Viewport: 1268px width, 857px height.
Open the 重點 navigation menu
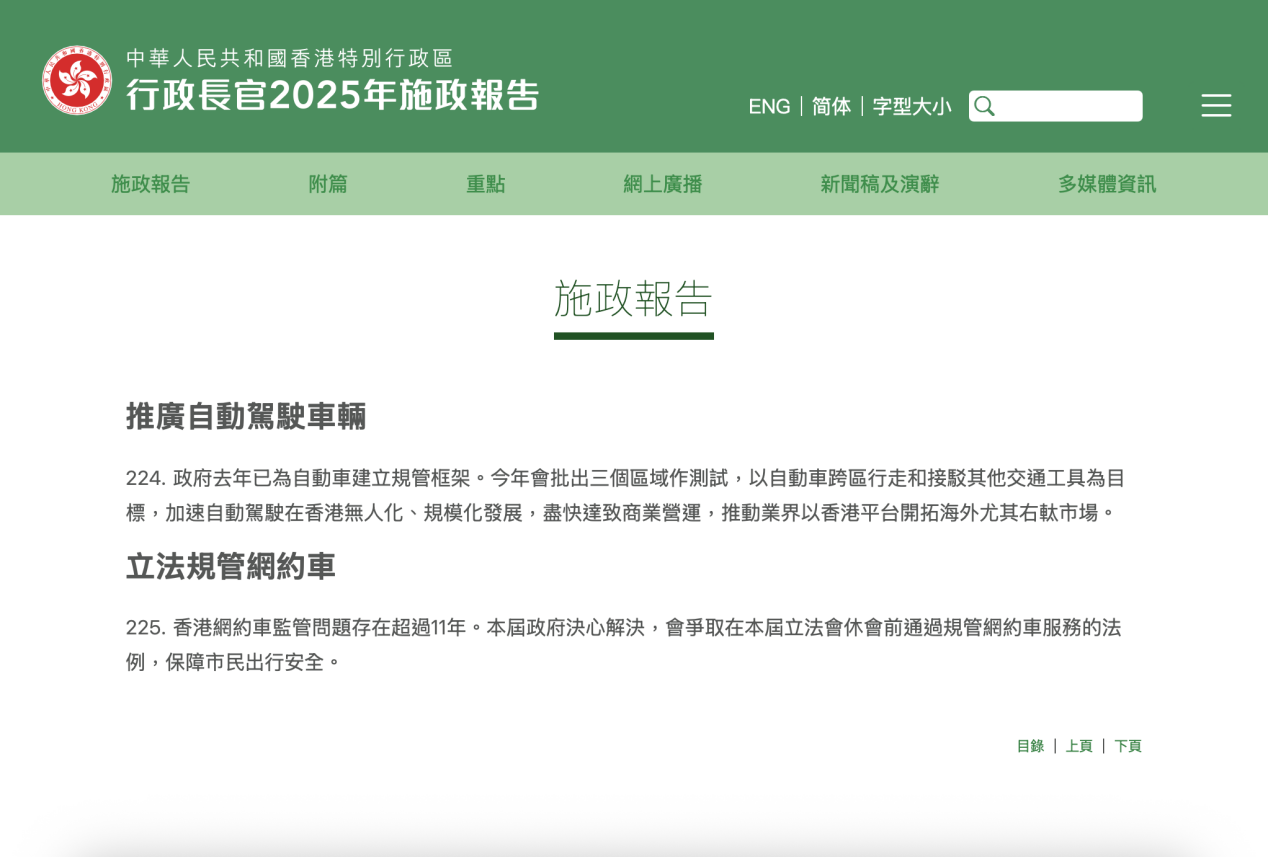tap(487, 184)
